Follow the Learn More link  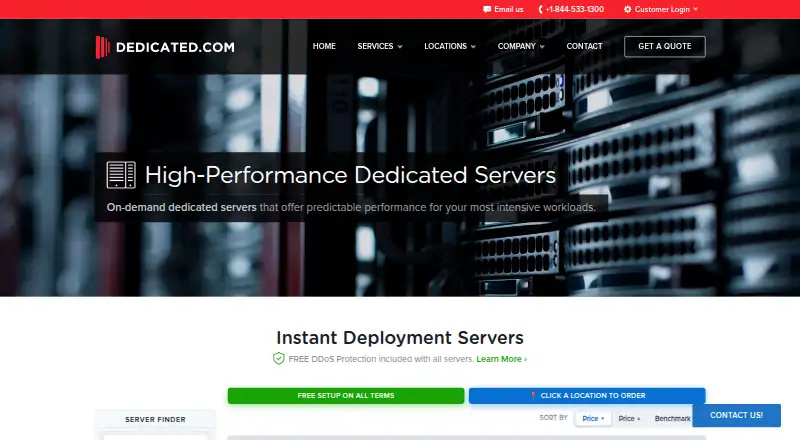click(502, 359)
